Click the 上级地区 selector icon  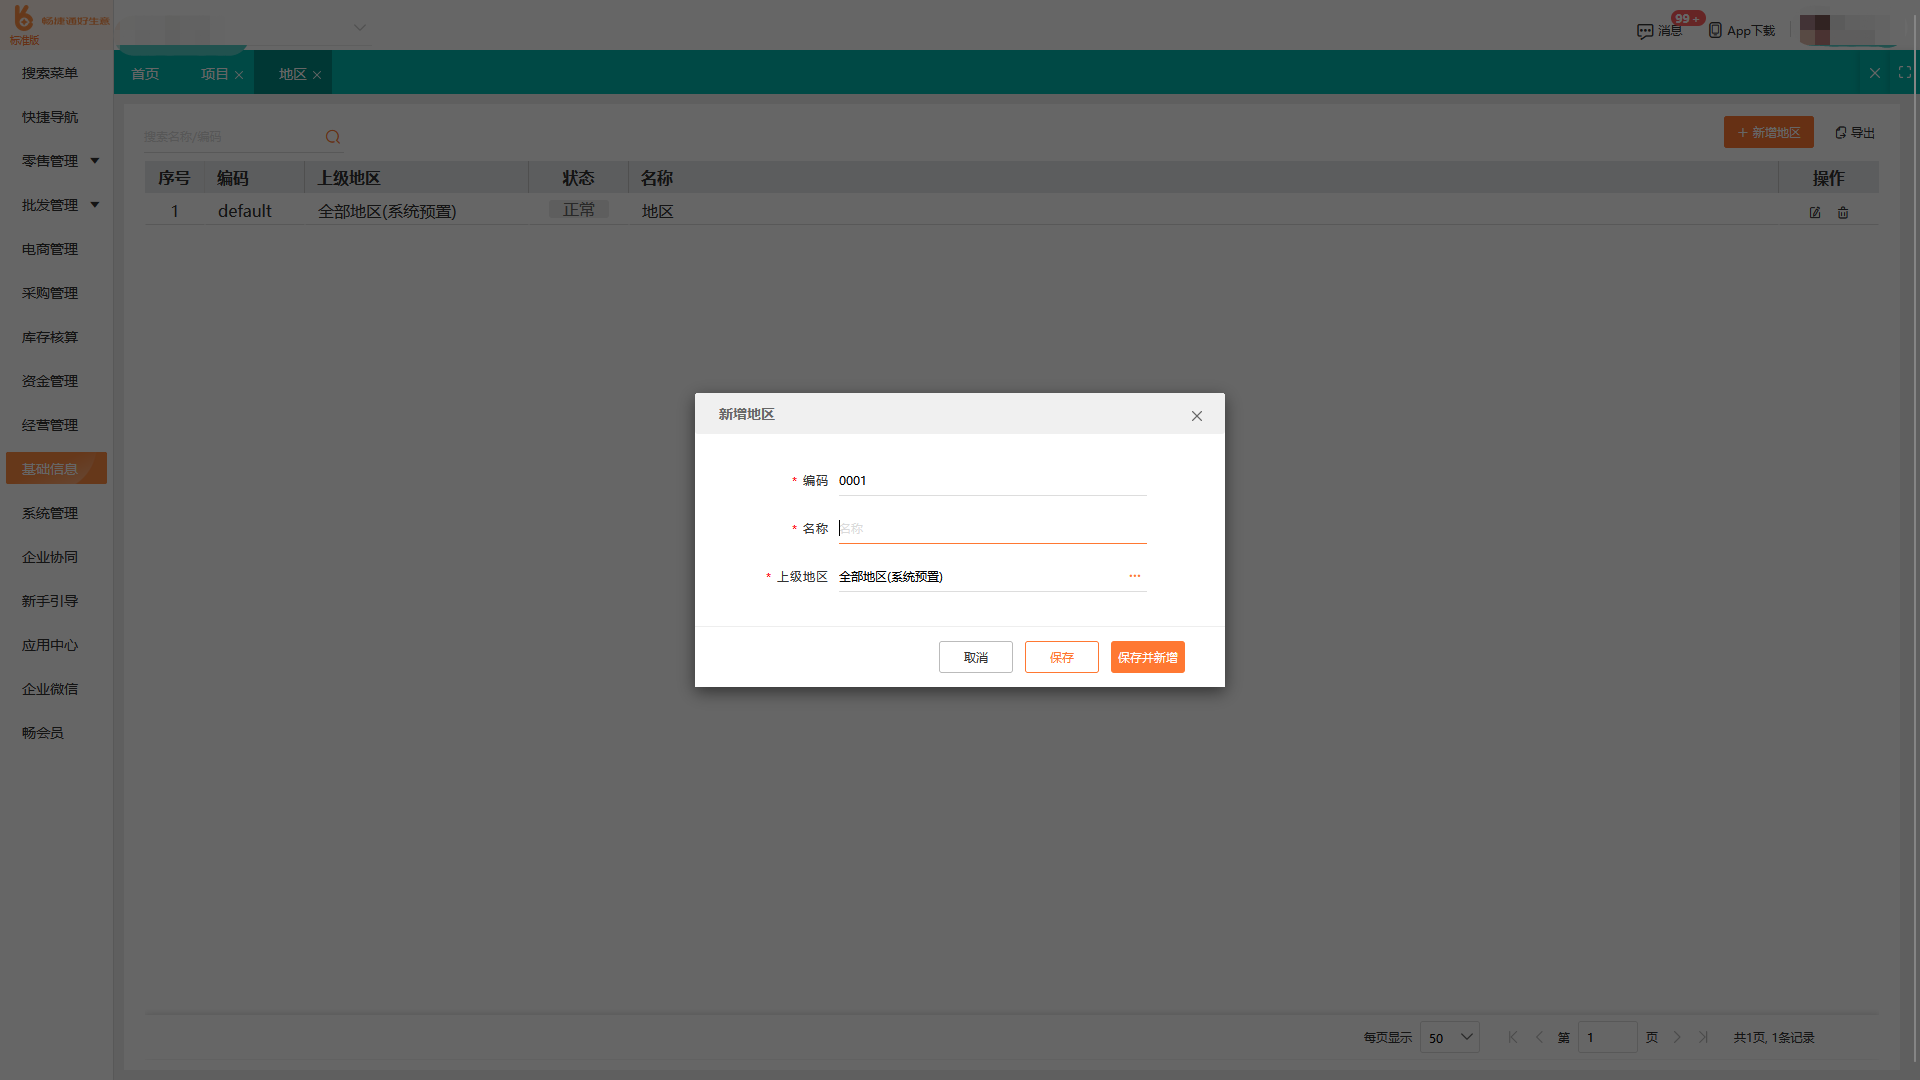tap(1135, 575)
